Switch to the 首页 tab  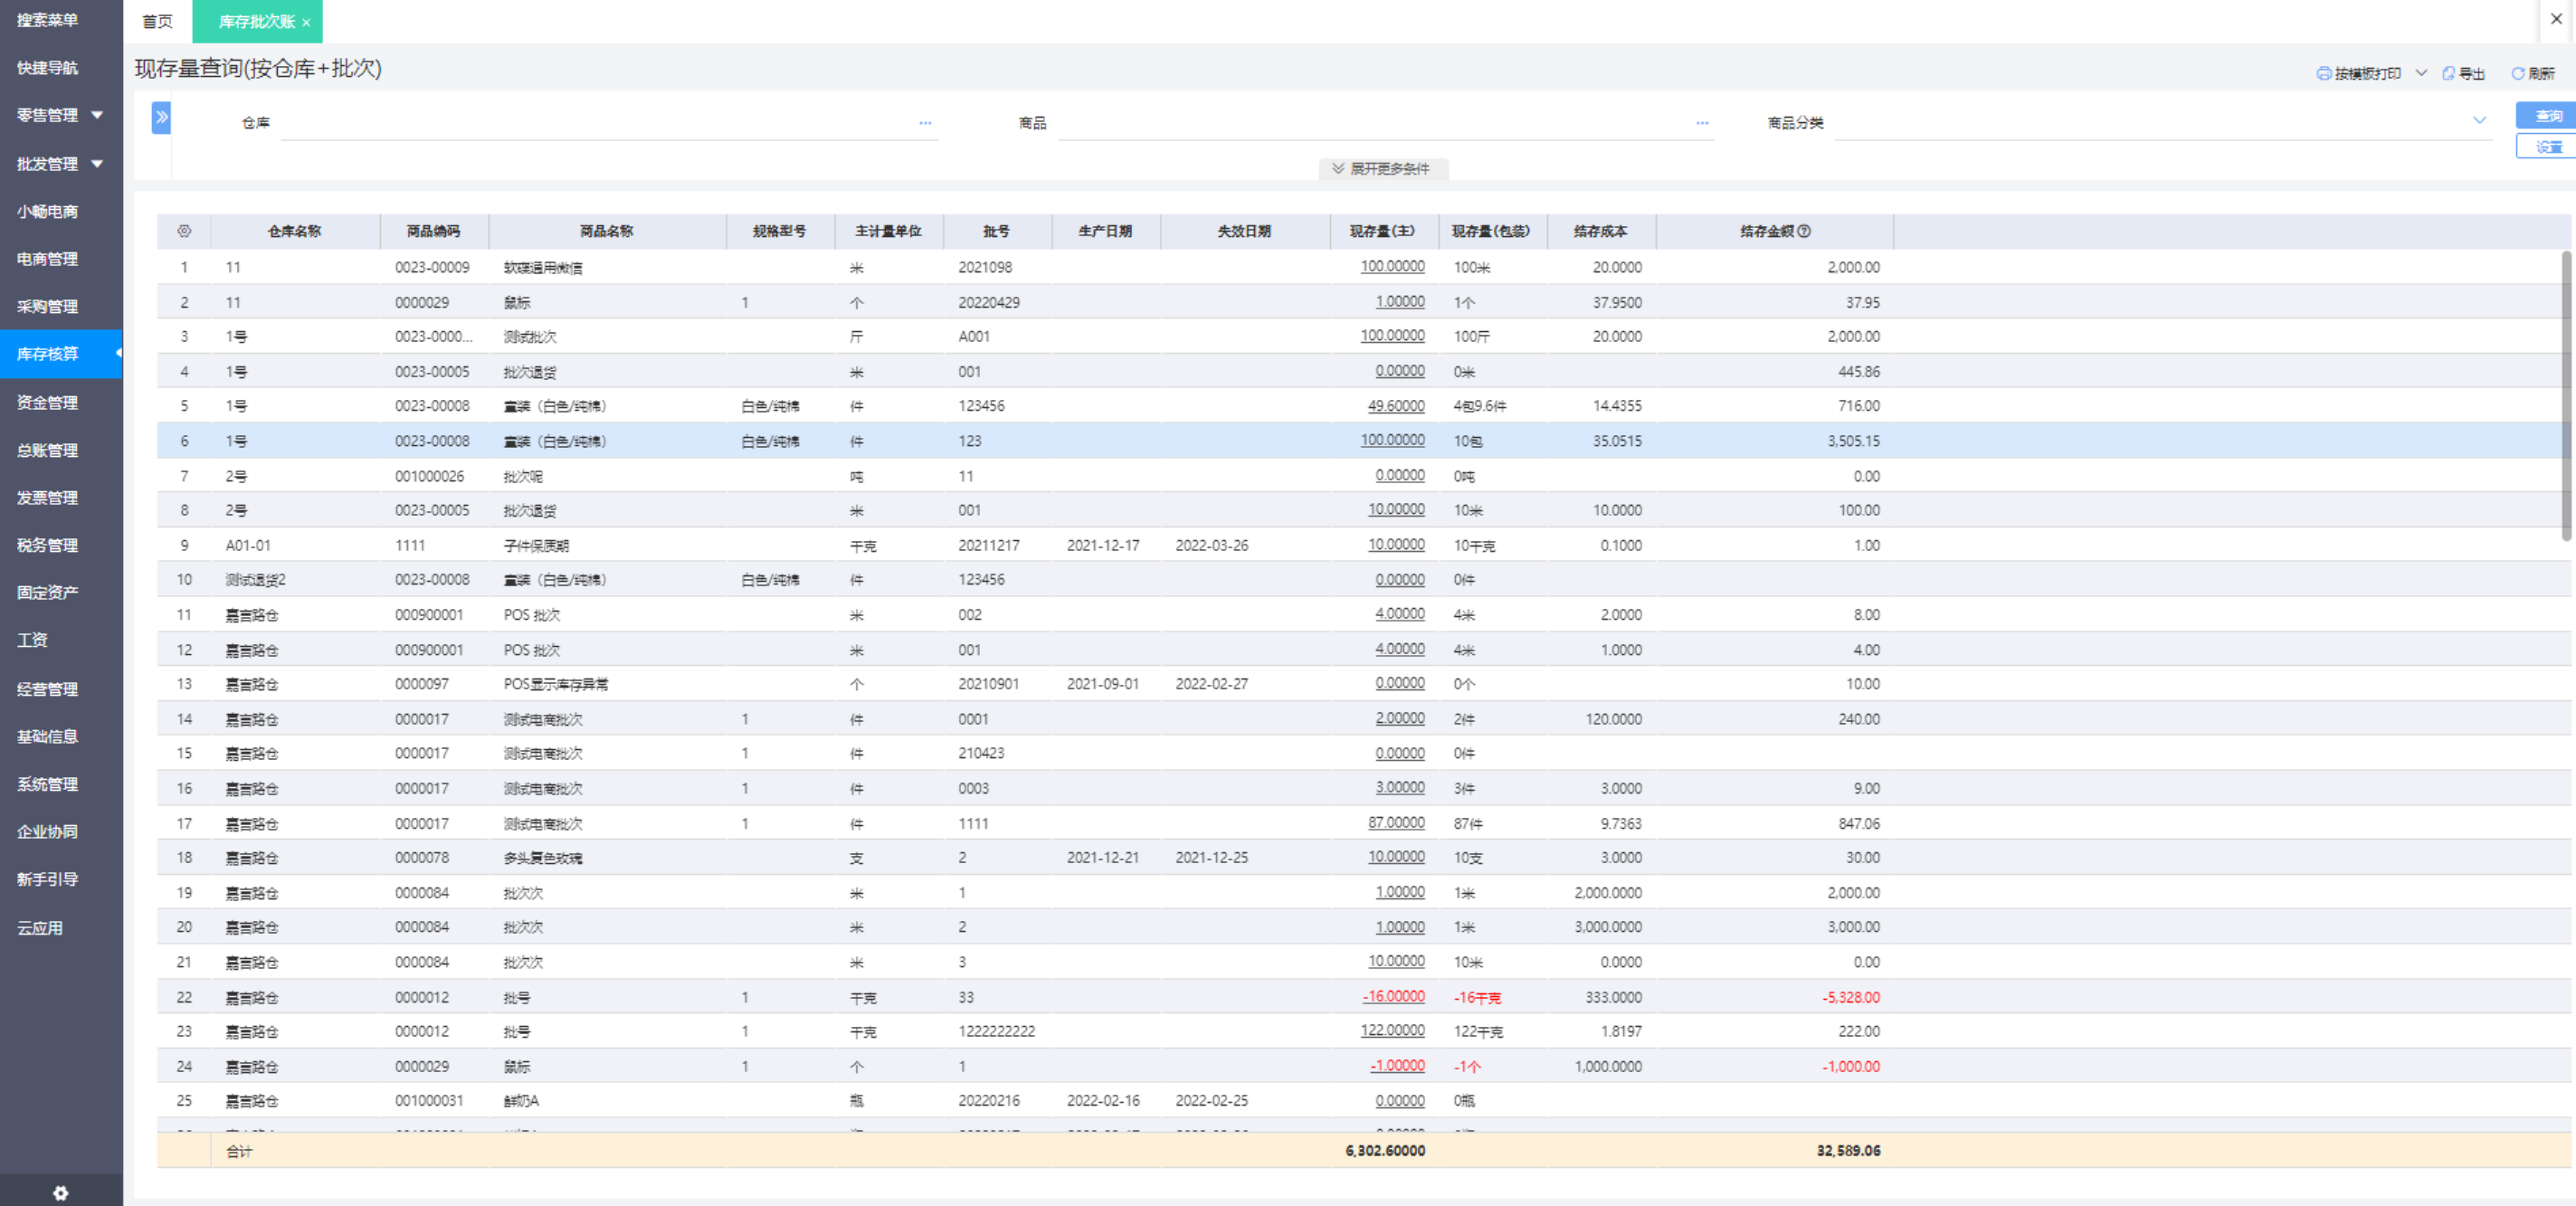(x=156, y=22)
